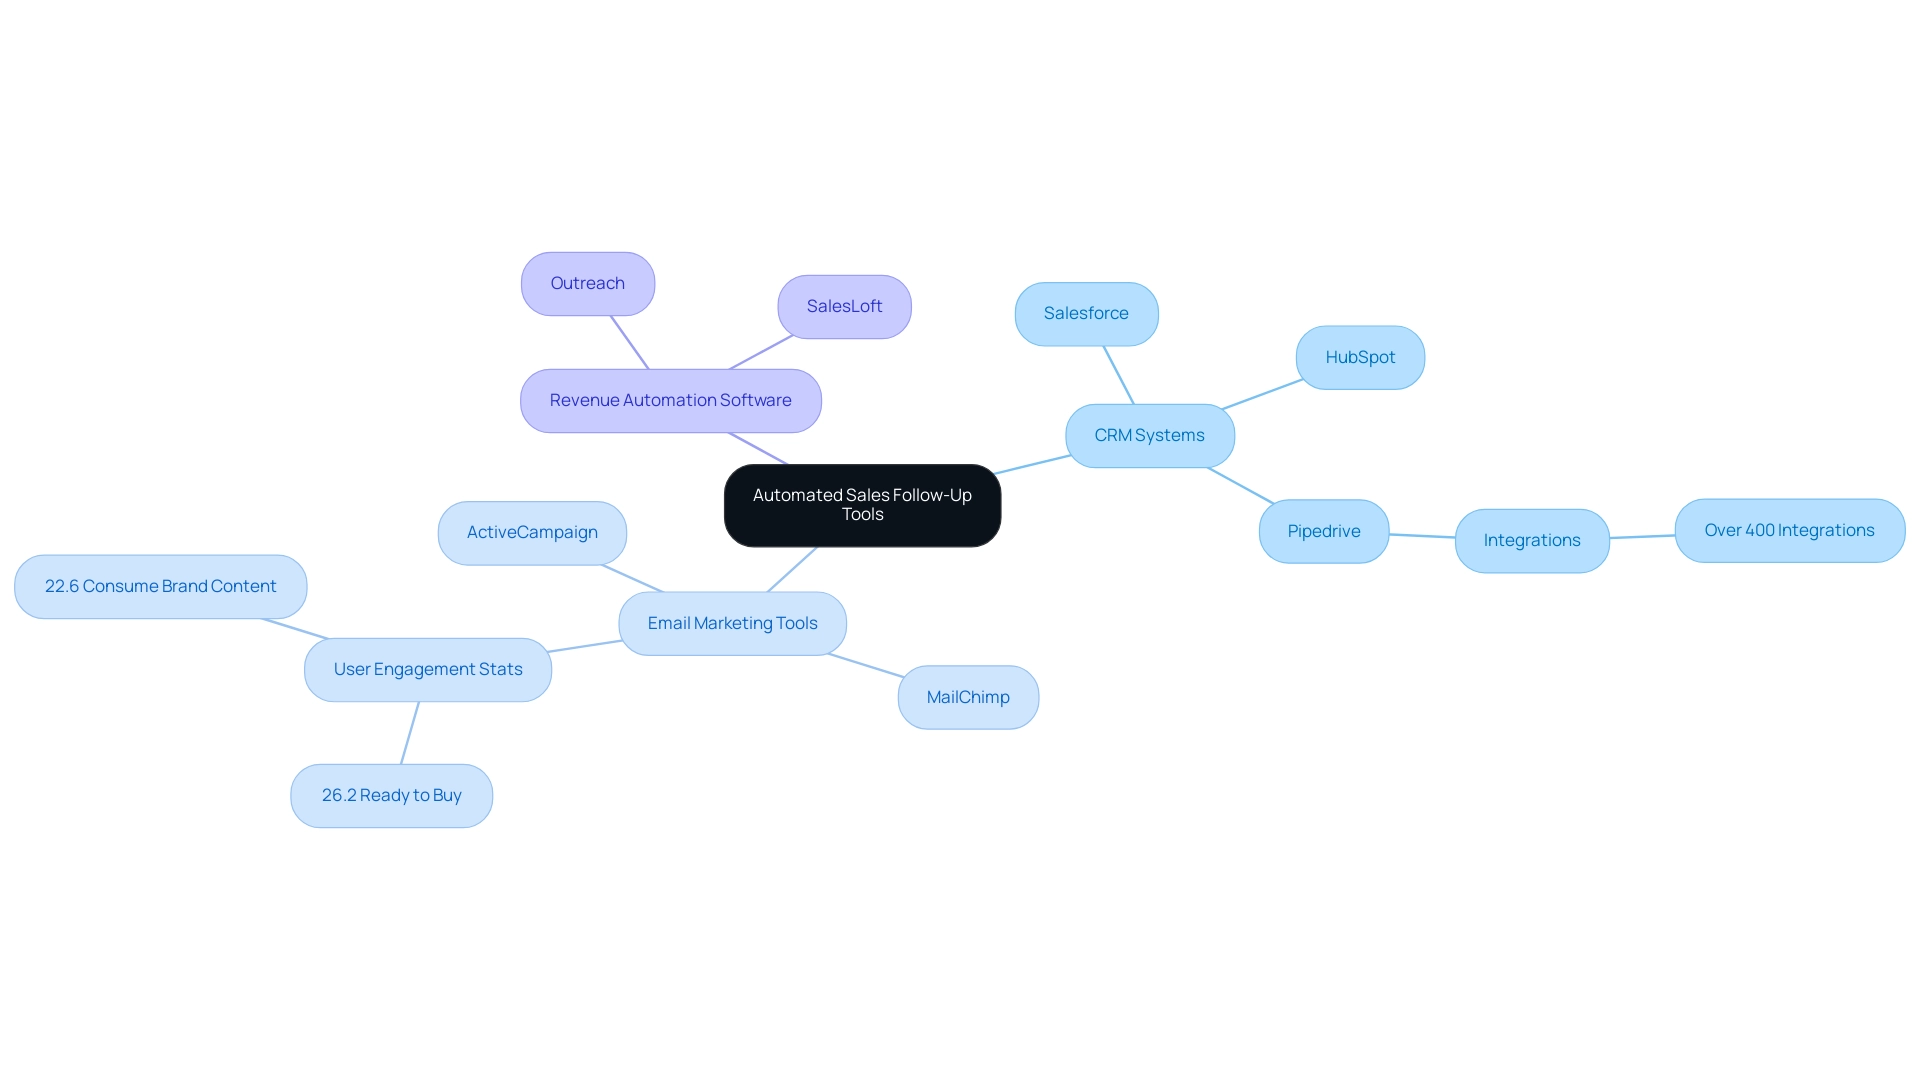The height and width of the screenshot is (1083, 1920).
Task: Select the Email Marketing Tools node
Action: (x=733, y=621)
